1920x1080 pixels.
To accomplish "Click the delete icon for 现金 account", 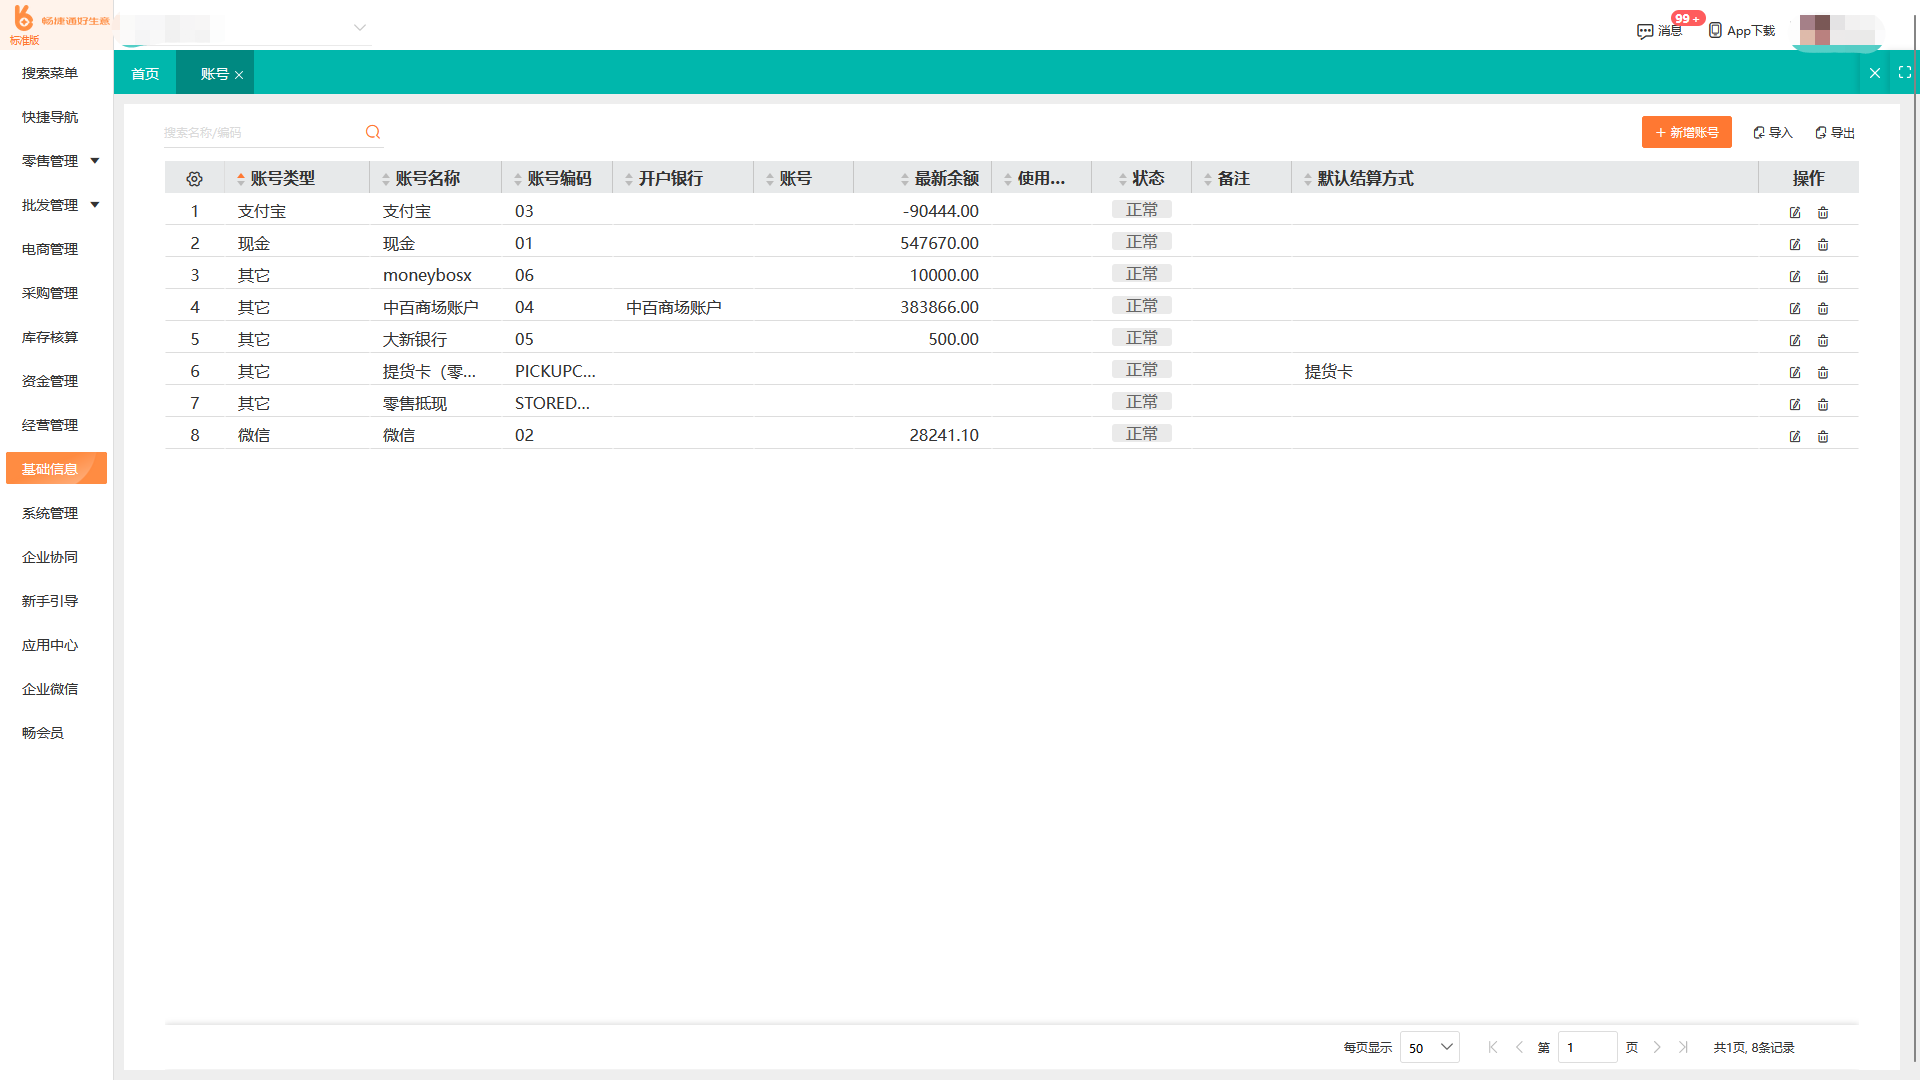I will (1824, 243).
